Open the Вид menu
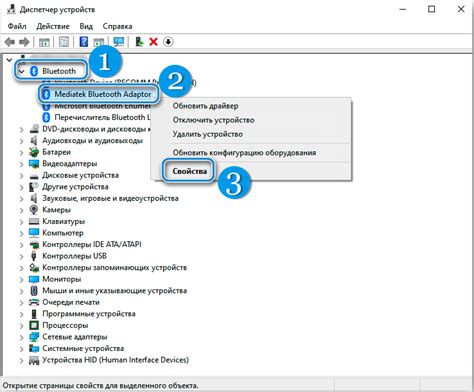The height and width of the screenshot is (392, 474). (86, 26)
